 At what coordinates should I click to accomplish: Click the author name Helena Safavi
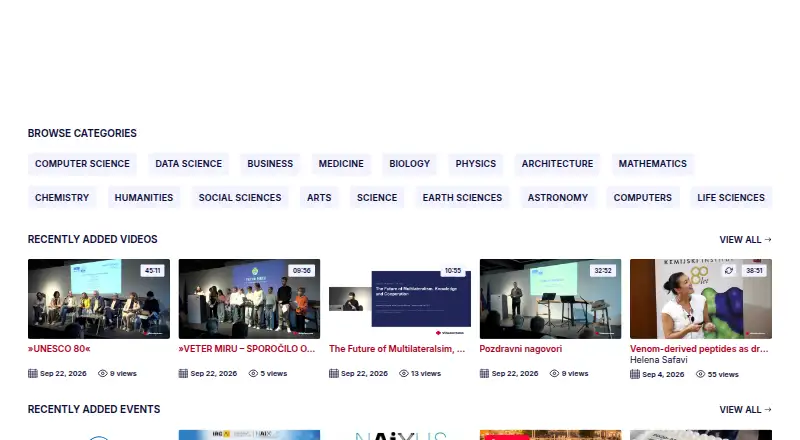coord(659,360)
